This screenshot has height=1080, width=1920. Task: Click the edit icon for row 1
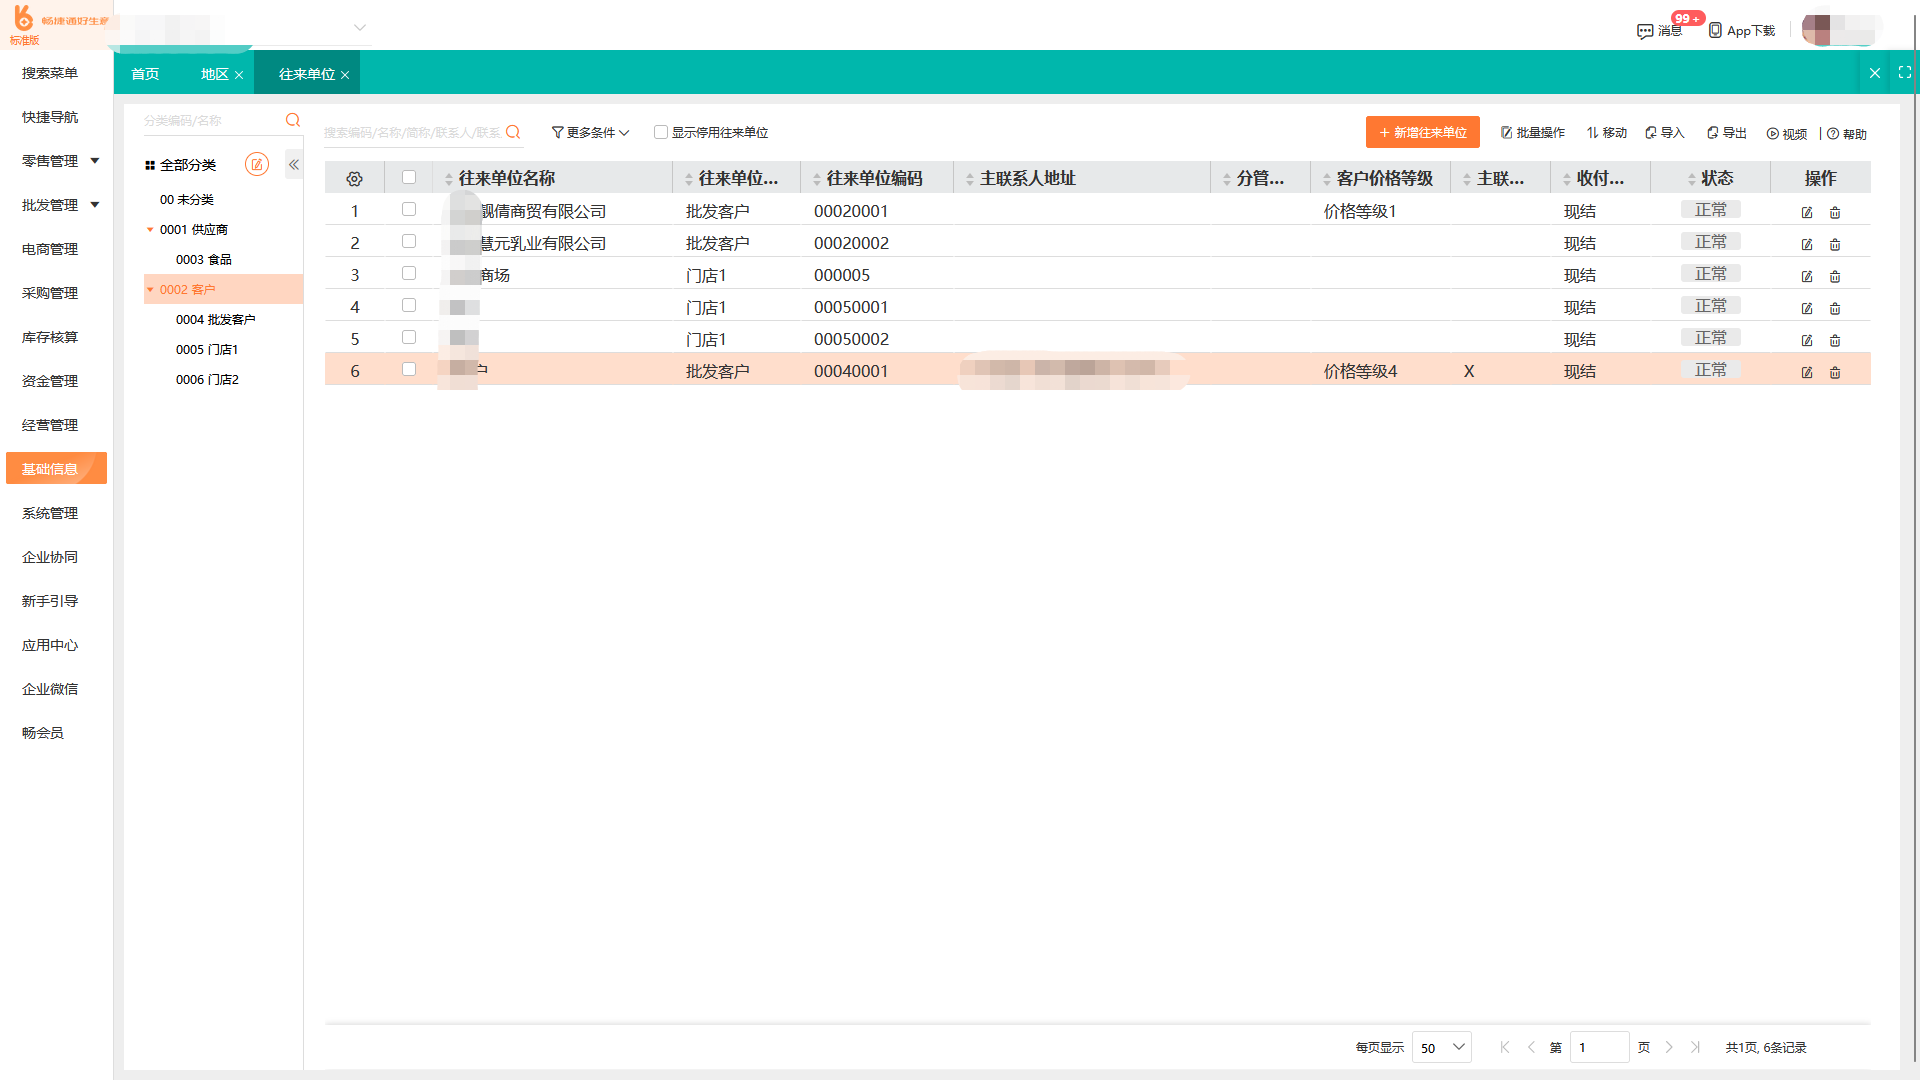tap(1807, 211)
